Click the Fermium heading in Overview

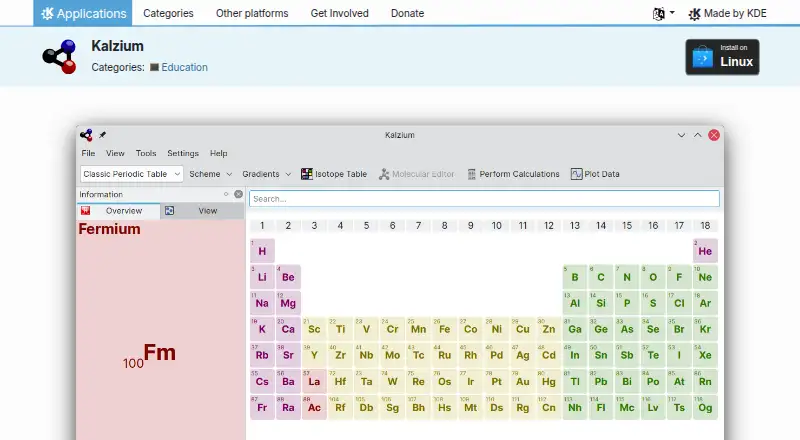pos(109,229)
